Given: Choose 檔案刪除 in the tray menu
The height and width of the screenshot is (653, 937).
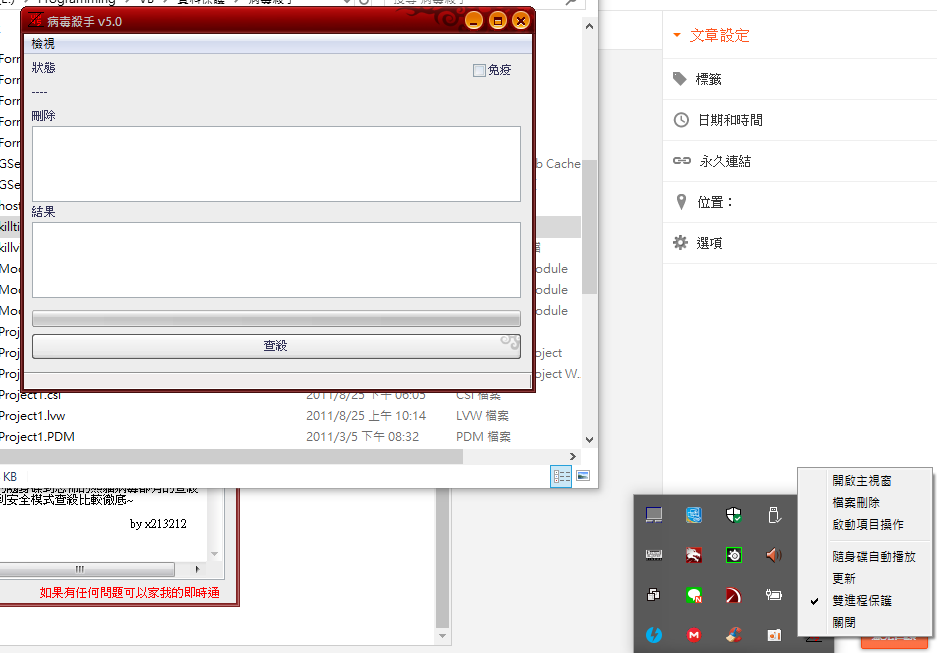Looking at the screenshot, I should (855, 503).
